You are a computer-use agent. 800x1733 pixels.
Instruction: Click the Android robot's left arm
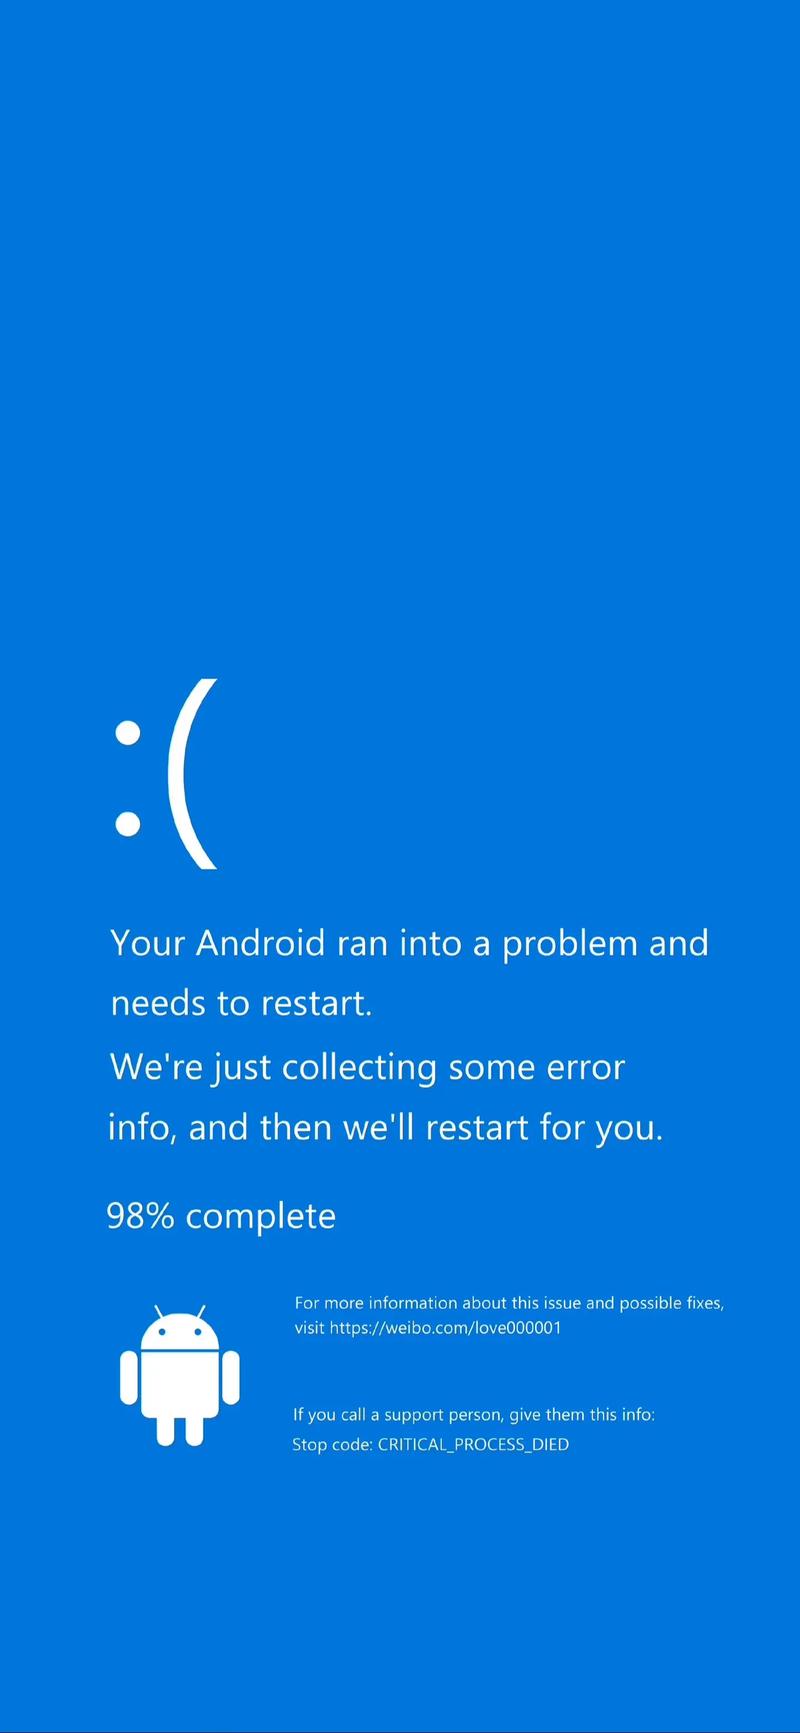click(129, 1378)
